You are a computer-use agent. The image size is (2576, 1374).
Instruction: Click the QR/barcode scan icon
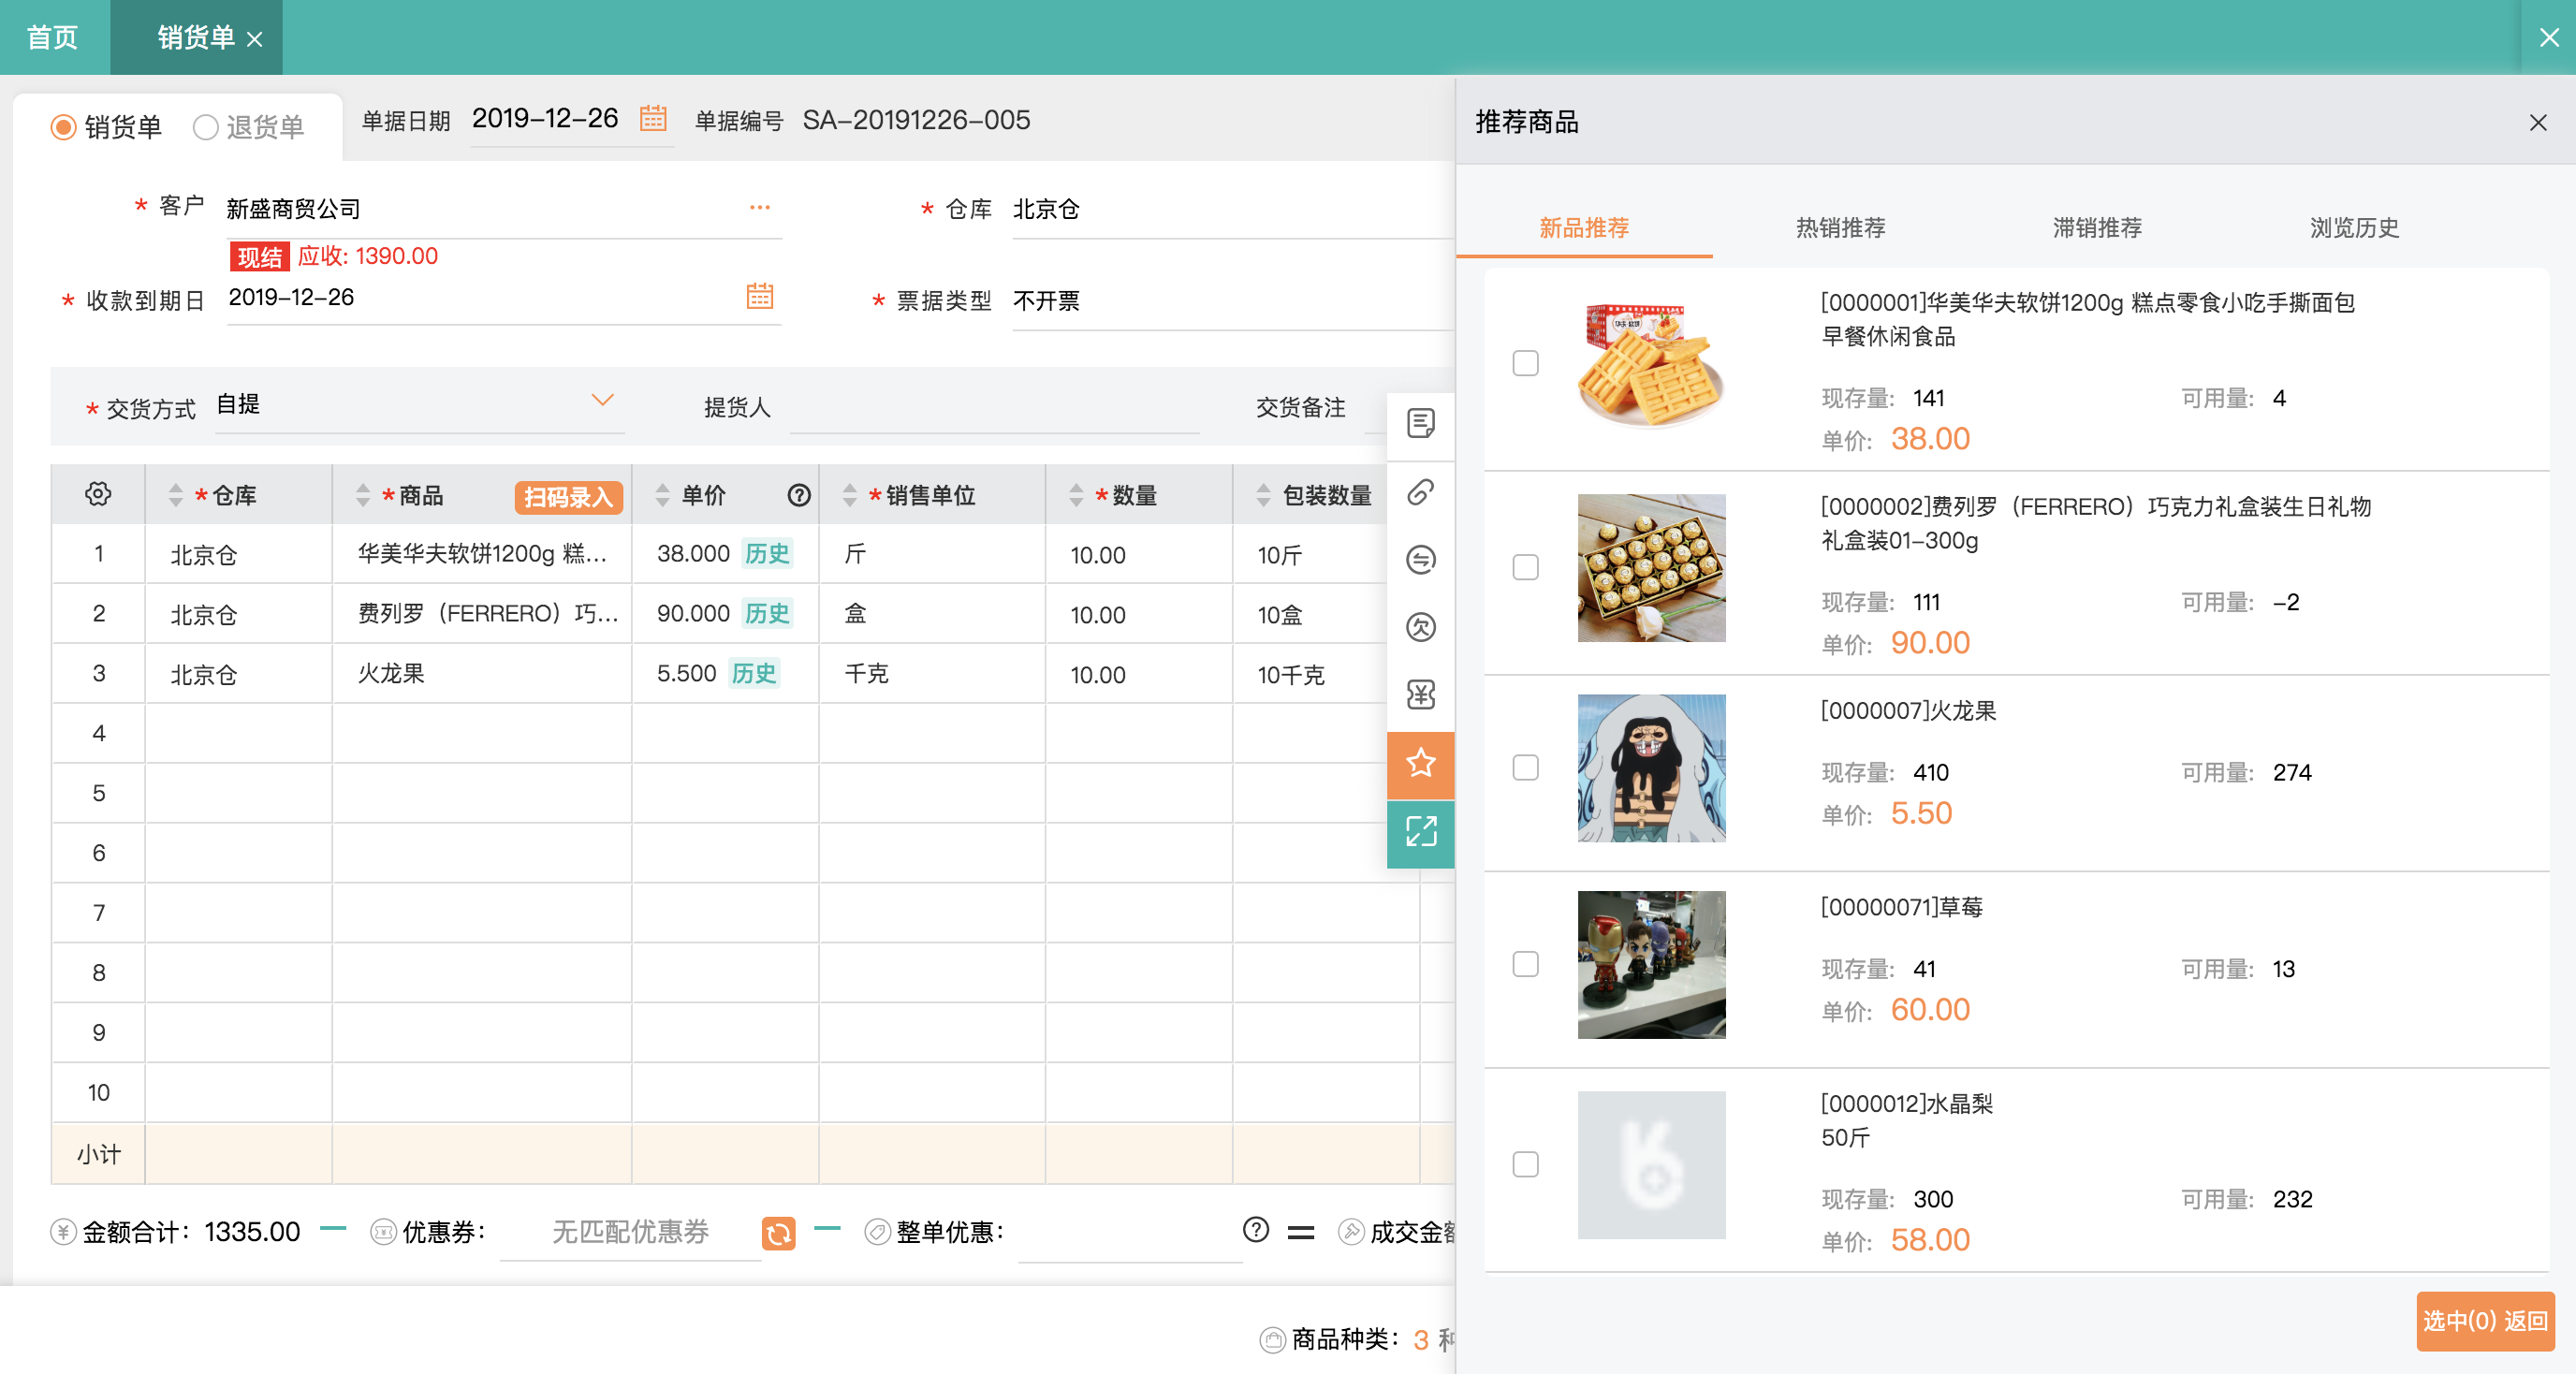pyautogui.click(x=571, y=497)
